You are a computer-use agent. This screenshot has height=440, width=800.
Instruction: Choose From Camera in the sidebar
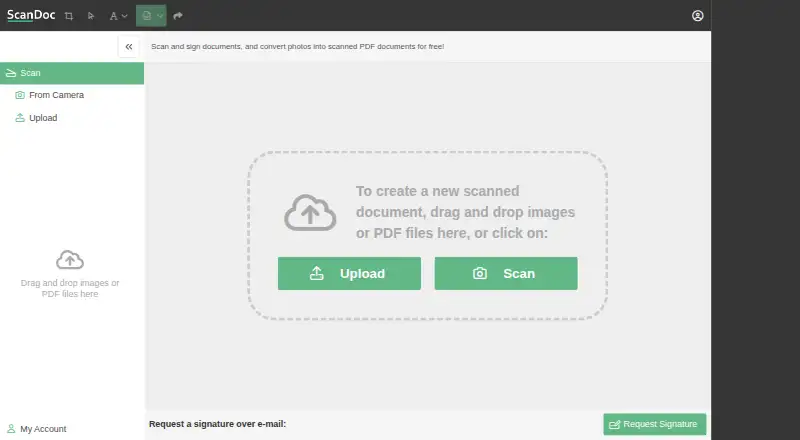pyautogui.click(x=56, y=95)
